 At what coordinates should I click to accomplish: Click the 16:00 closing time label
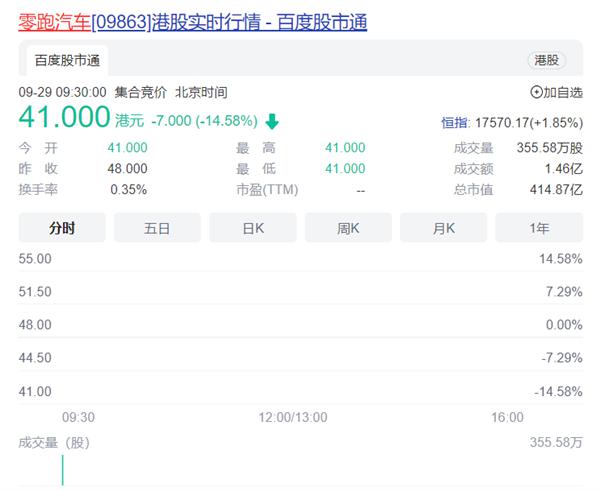pos(507,417)
